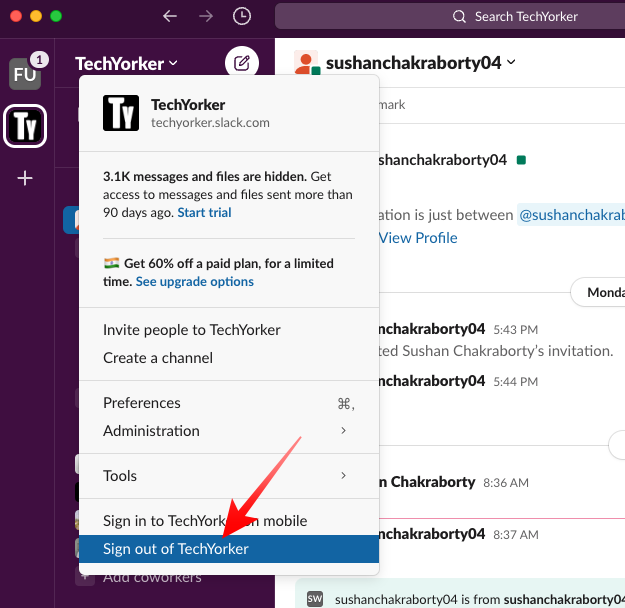Image resolution: width=625 pixels, height=608 pixels.
Task: Click the notification badge on FU workspace
Action: tap(39, 60)
